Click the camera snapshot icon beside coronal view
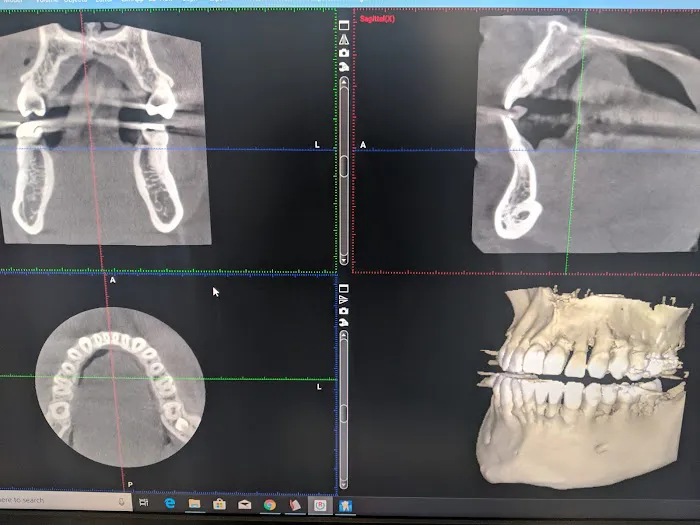The height and width of the screenshot is (525, 700). 344,52
